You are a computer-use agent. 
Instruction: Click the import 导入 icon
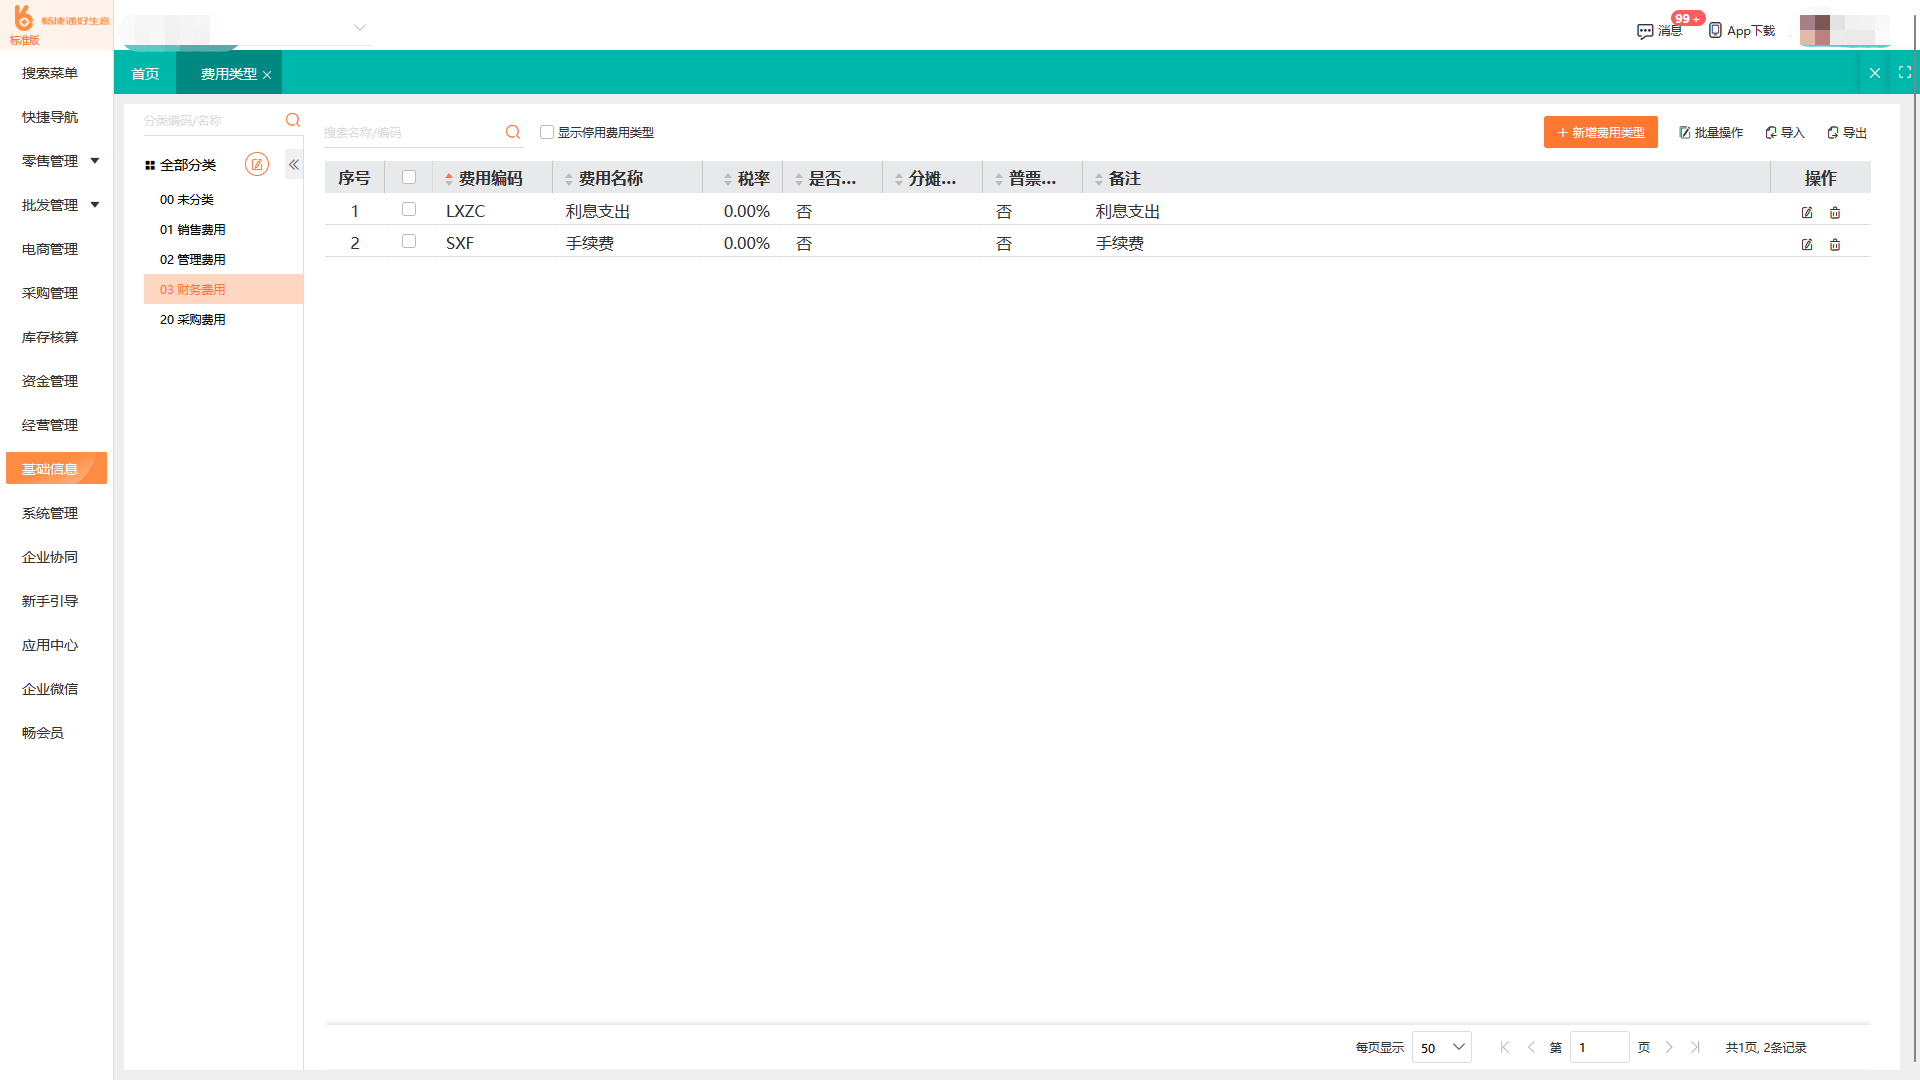pos(1787,131)
